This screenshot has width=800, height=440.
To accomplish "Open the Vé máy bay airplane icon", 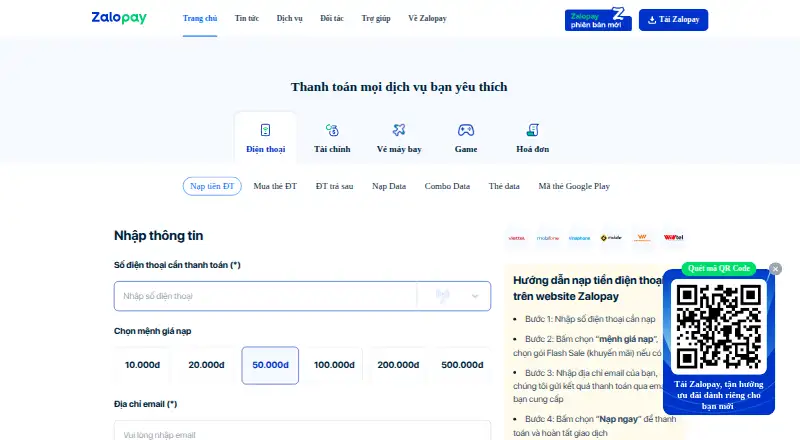I will (x=399, y=130).
